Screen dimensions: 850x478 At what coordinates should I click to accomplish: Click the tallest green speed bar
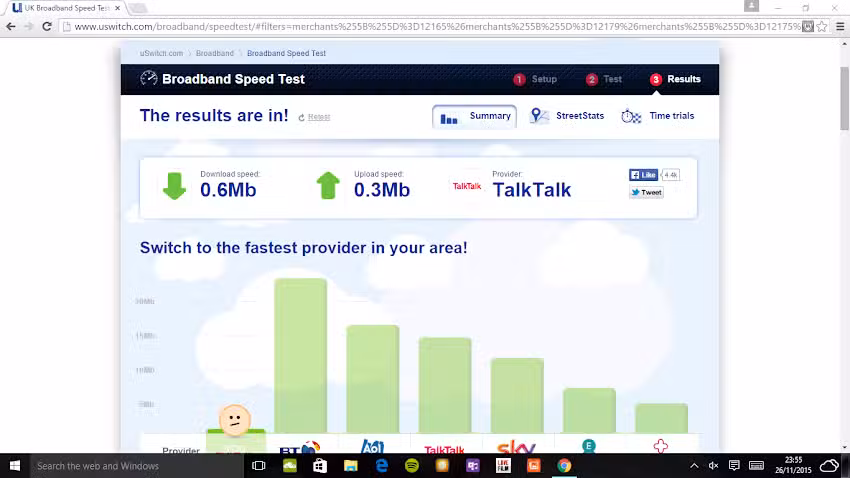pos(300,355)
